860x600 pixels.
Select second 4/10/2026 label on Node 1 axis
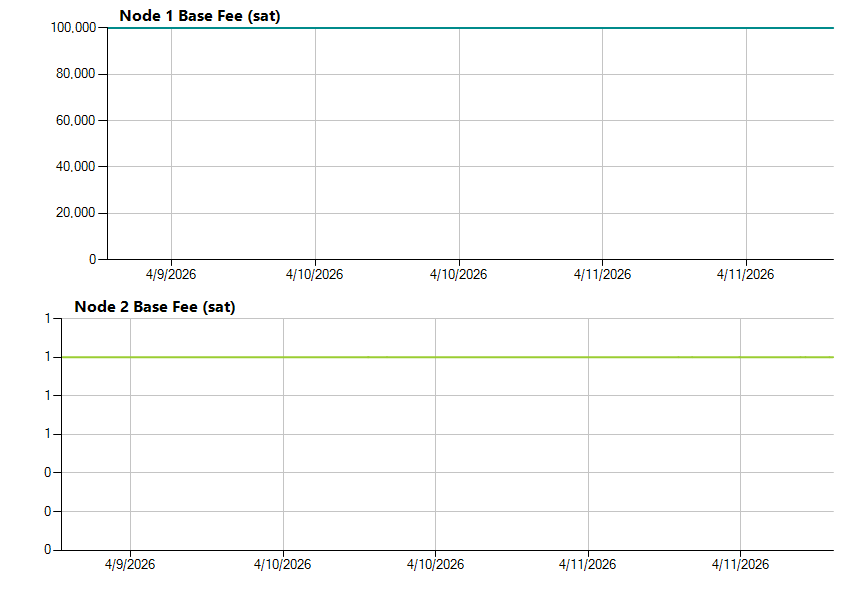[458, 274]
